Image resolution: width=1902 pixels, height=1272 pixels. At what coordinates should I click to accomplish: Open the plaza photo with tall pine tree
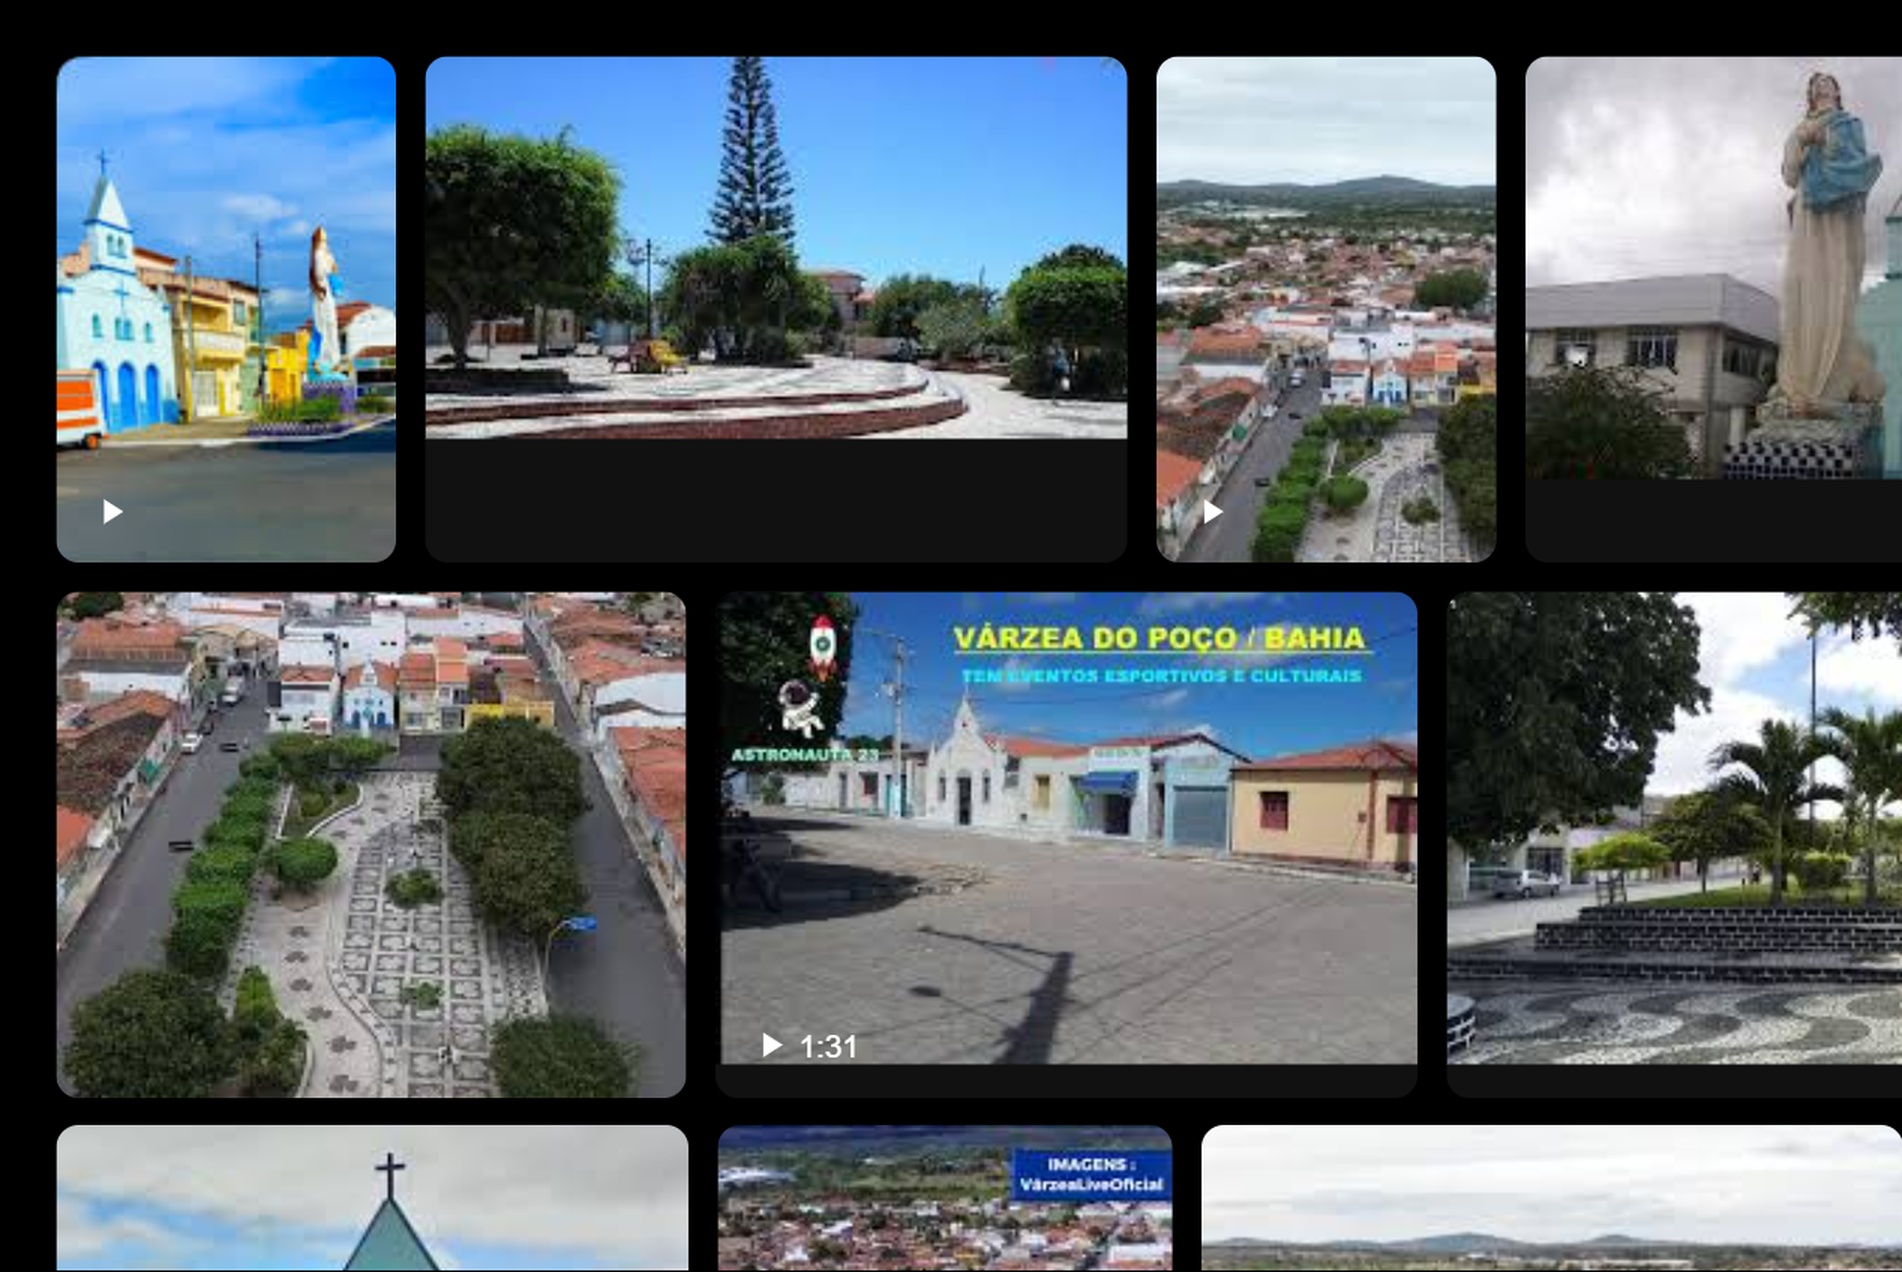click(x=775, y=248)
